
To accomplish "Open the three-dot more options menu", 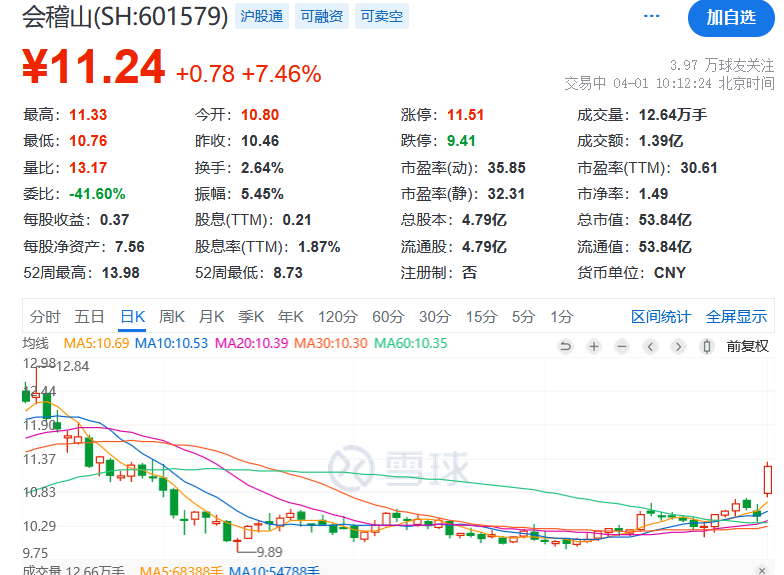I will 652,17.
